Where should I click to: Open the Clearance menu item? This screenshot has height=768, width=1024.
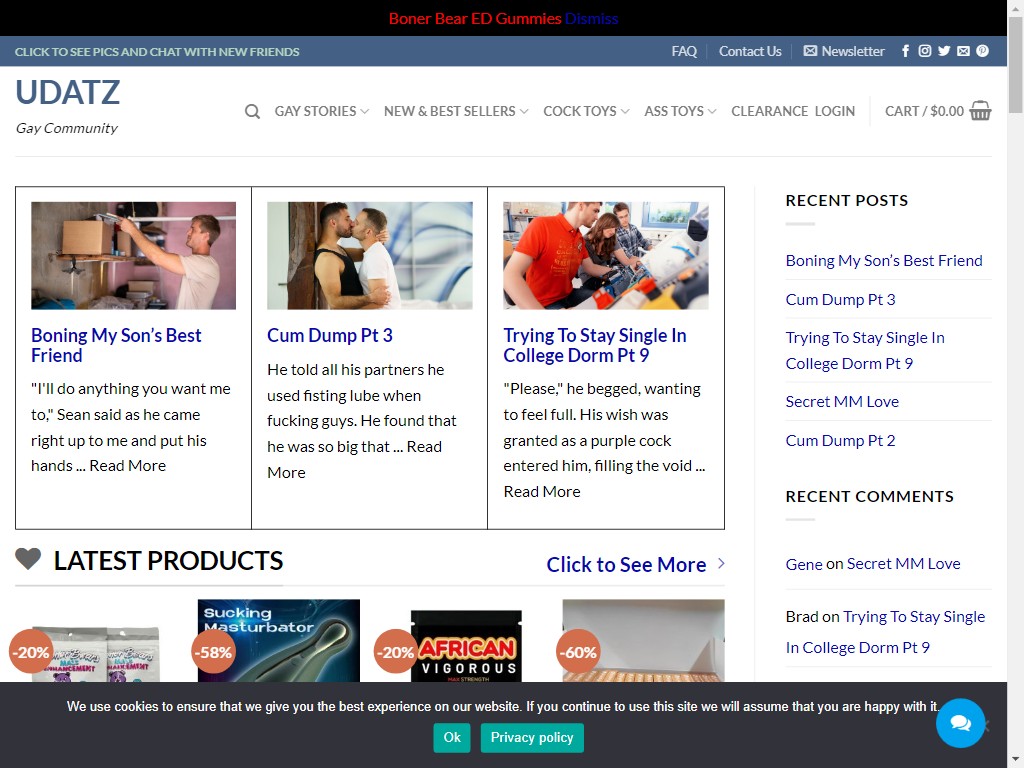coord(769,111)
